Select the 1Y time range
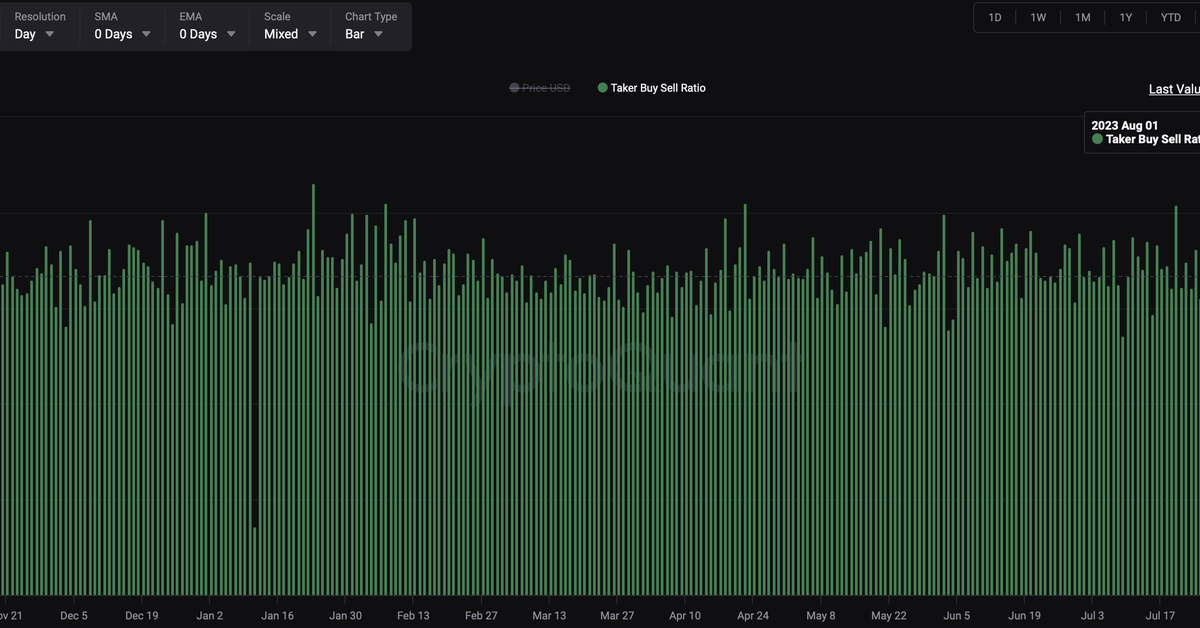This screenshot has height=628, width=1200. [x=1126, y=18]
